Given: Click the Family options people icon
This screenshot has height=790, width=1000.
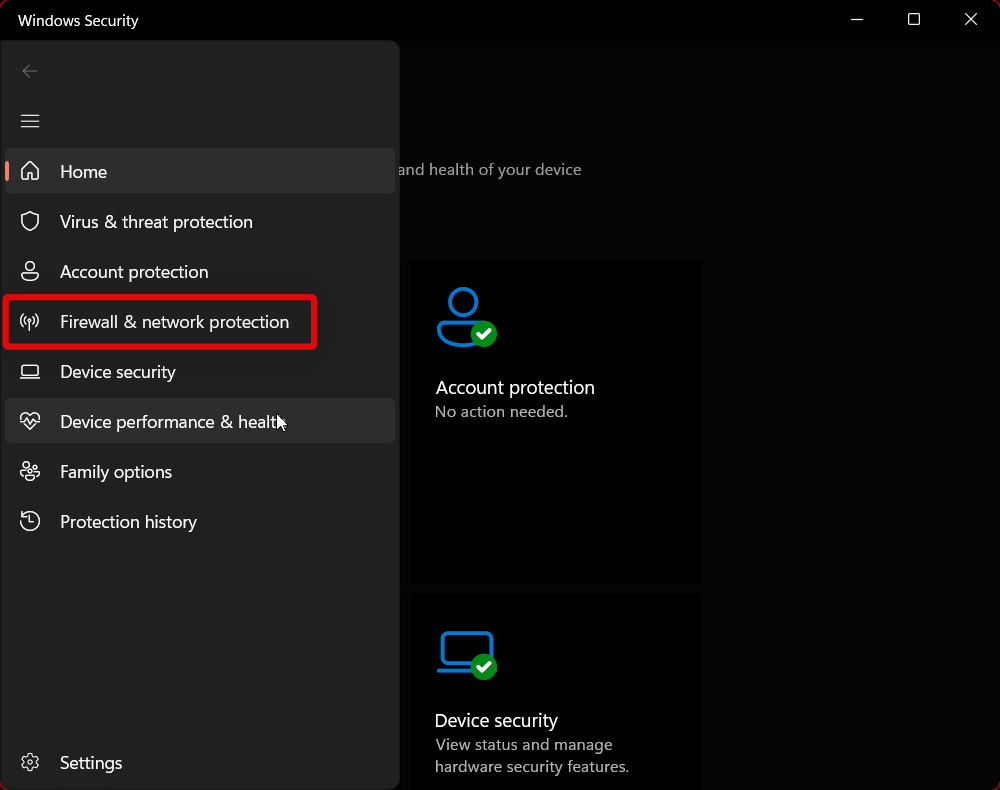Looking at the screenshot, I should pos(30,471).
